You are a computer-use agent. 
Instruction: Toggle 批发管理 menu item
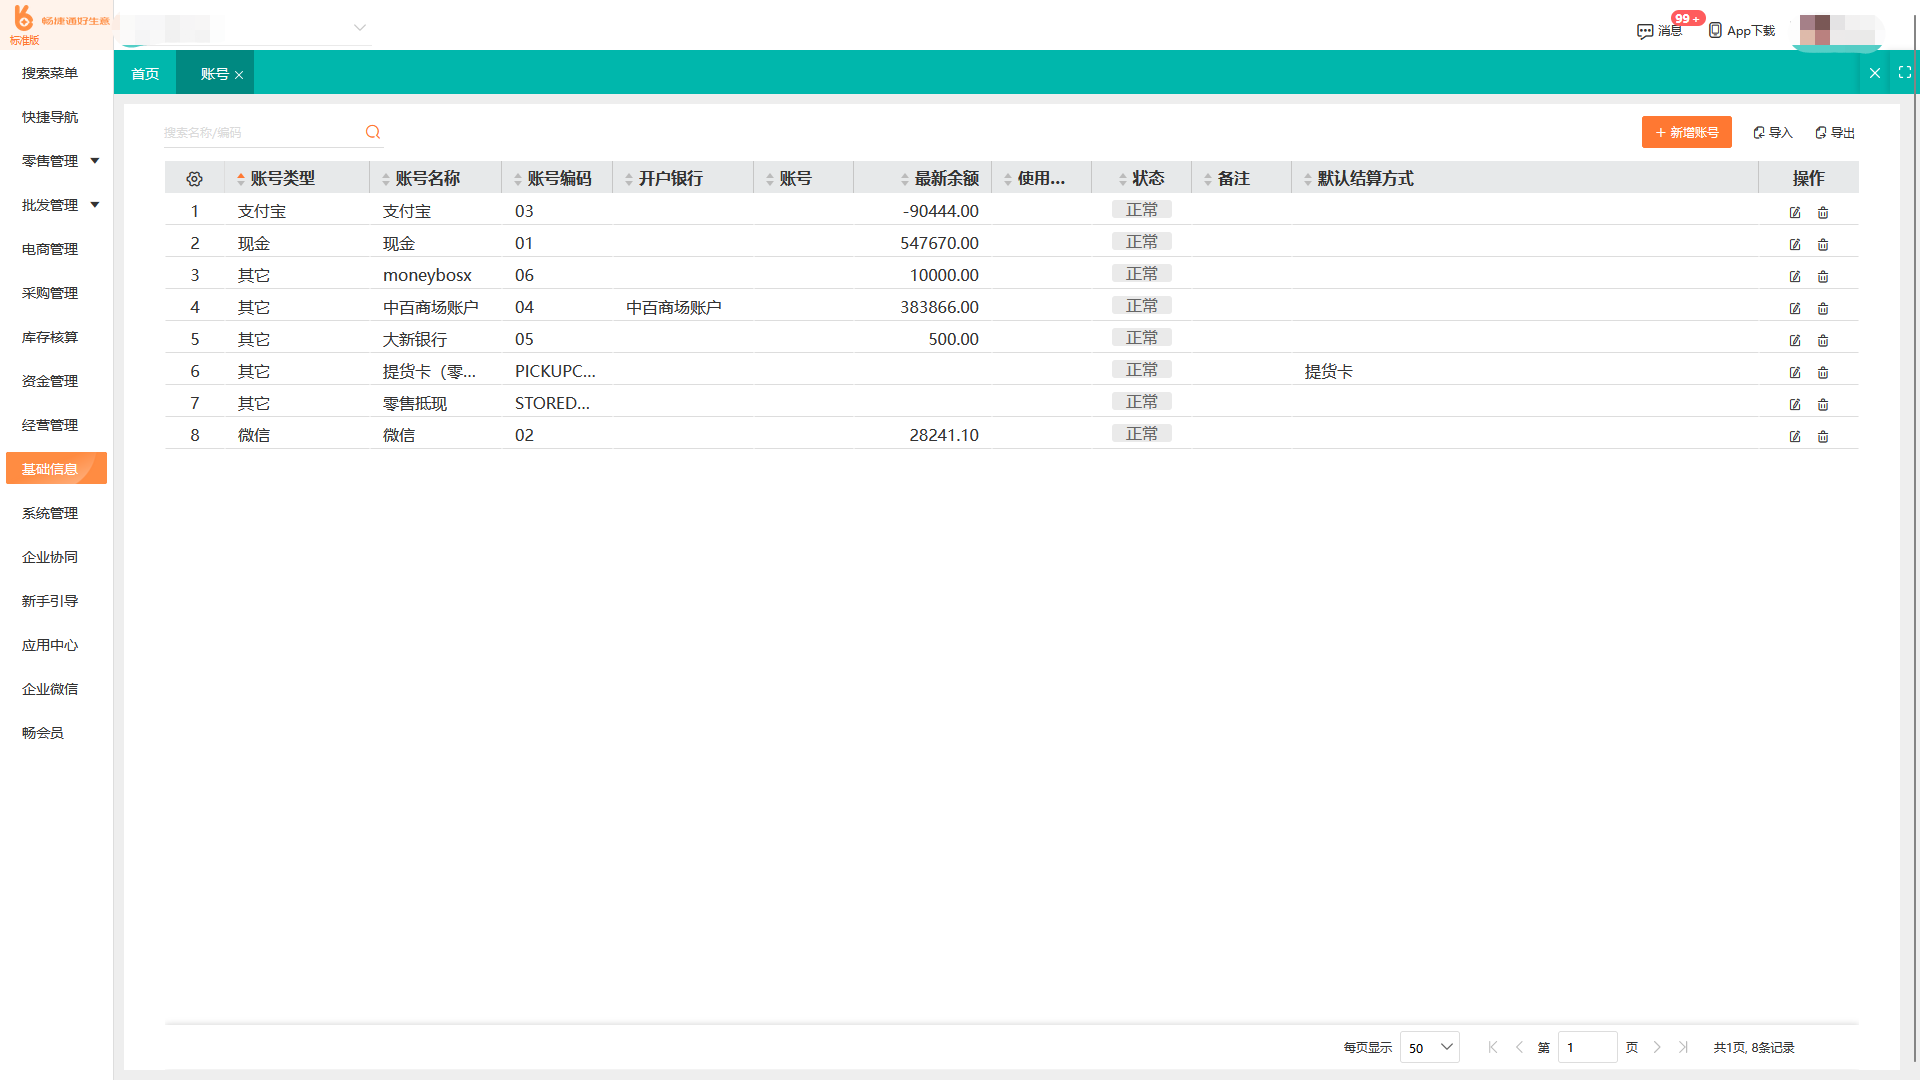coord(57,204)
